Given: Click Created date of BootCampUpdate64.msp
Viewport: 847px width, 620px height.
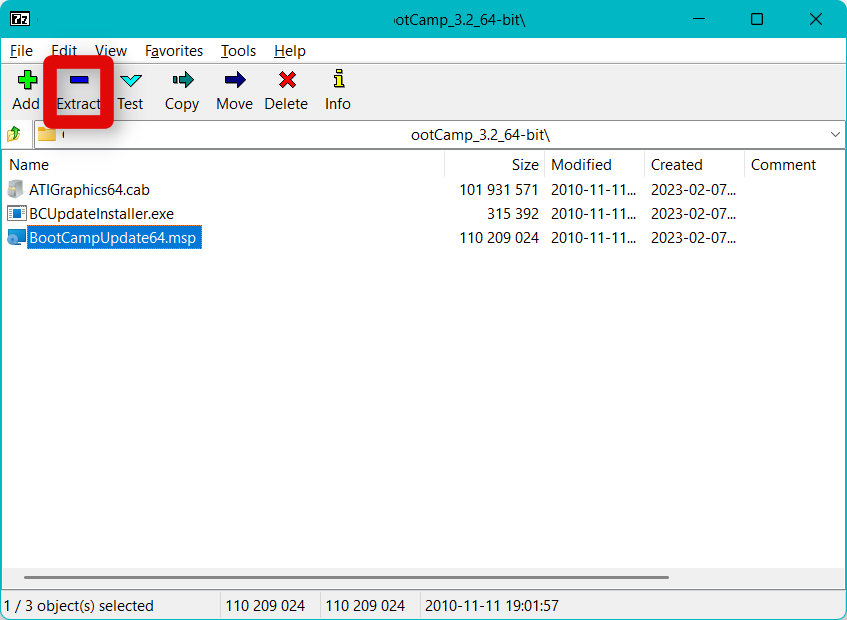Looking at the screenshot, I should [x=693, y=238].
